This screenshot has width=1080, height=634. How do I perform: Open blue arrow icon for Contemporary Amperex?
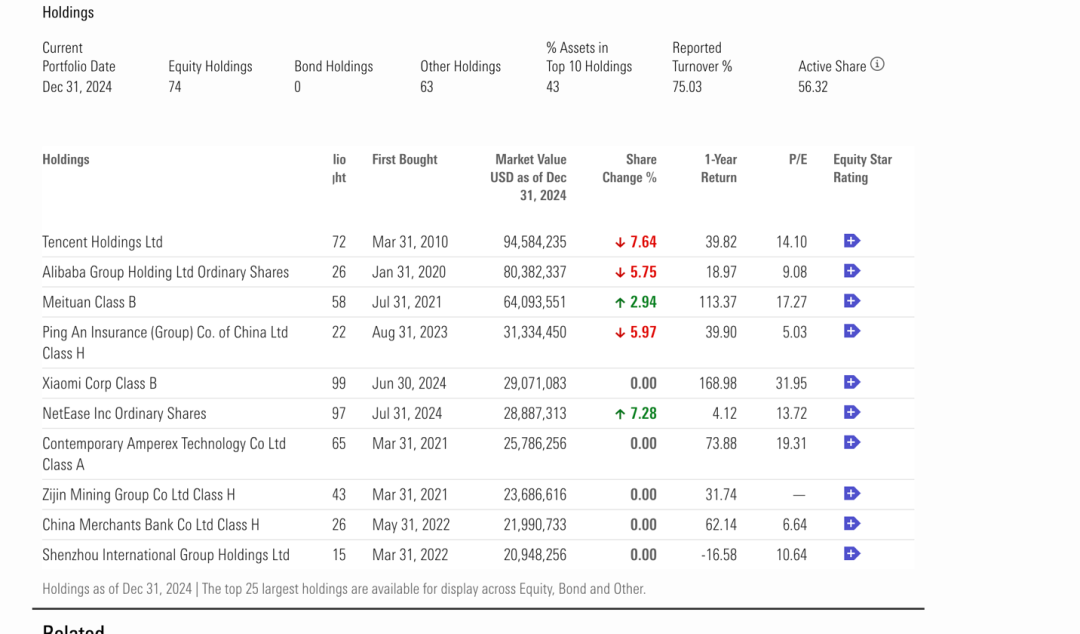852,442
